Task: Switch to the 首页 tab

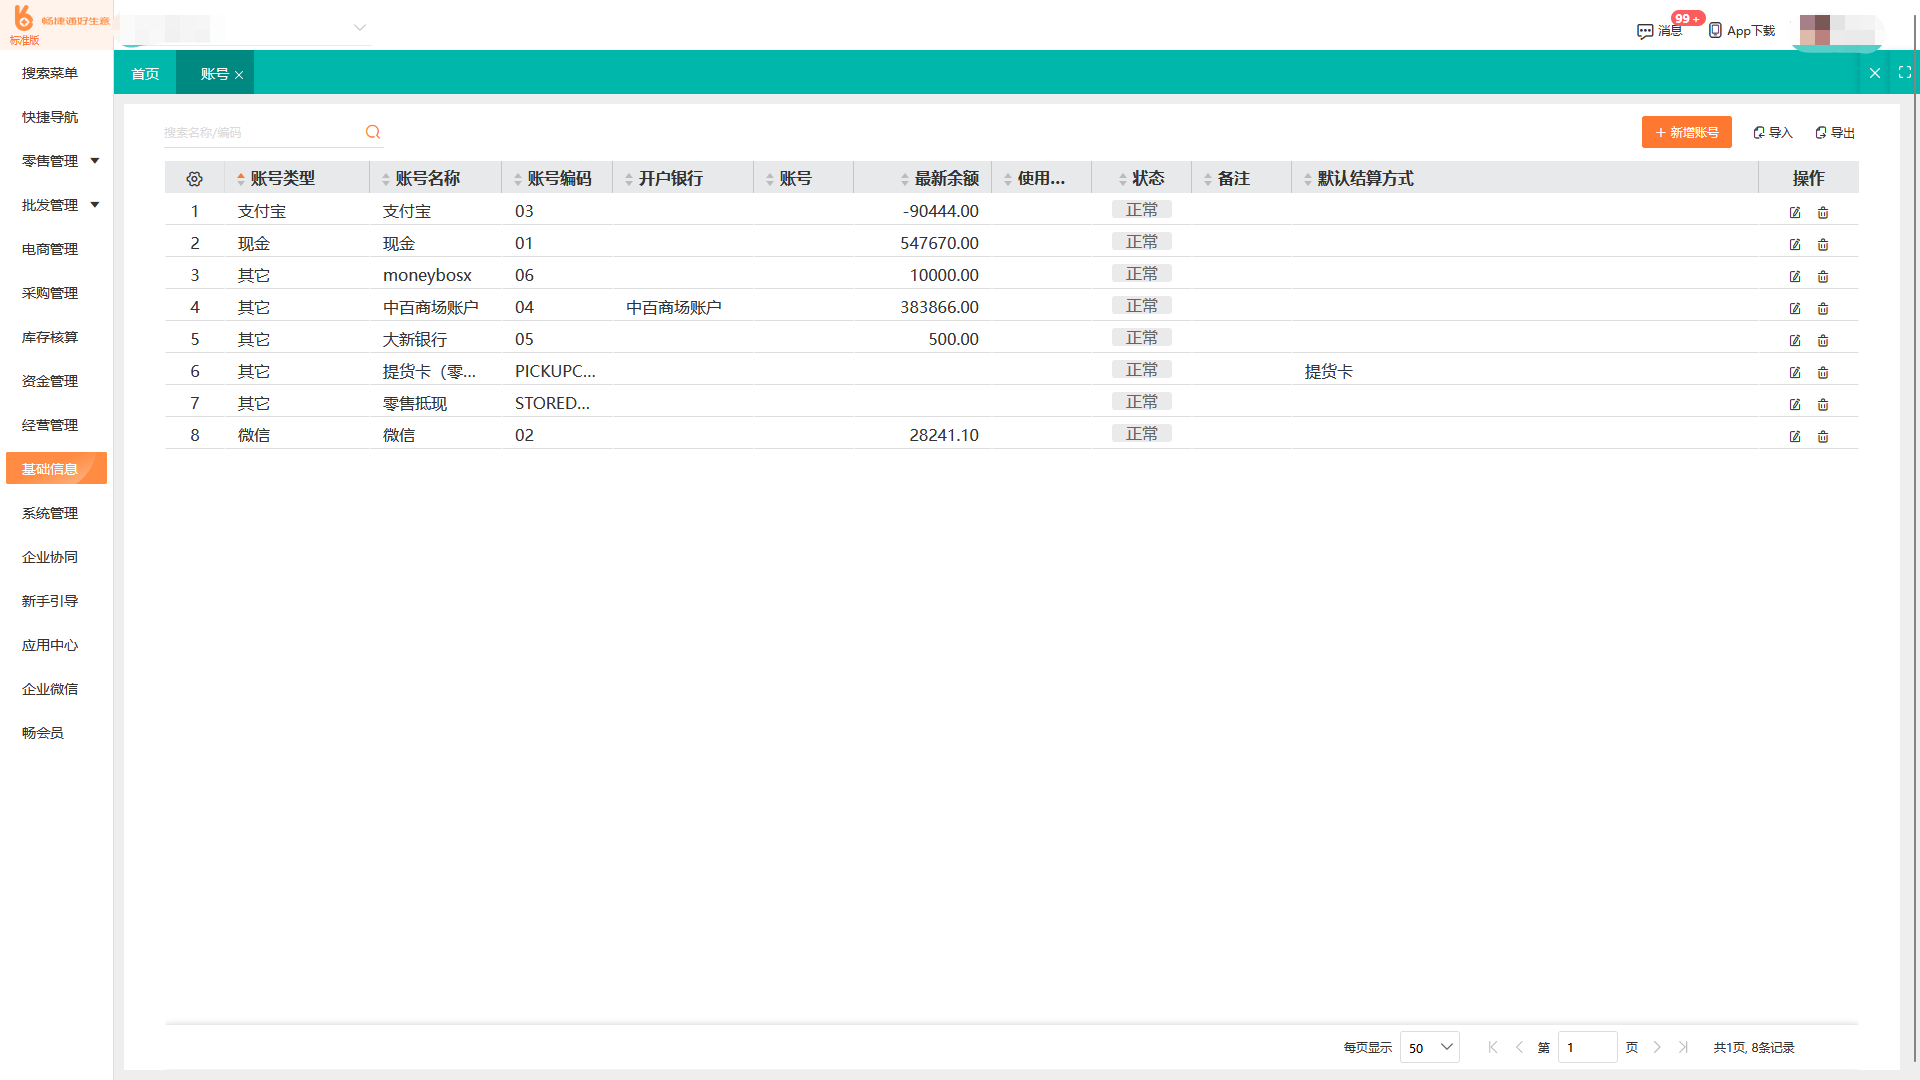Action: [x=145, y=74]
